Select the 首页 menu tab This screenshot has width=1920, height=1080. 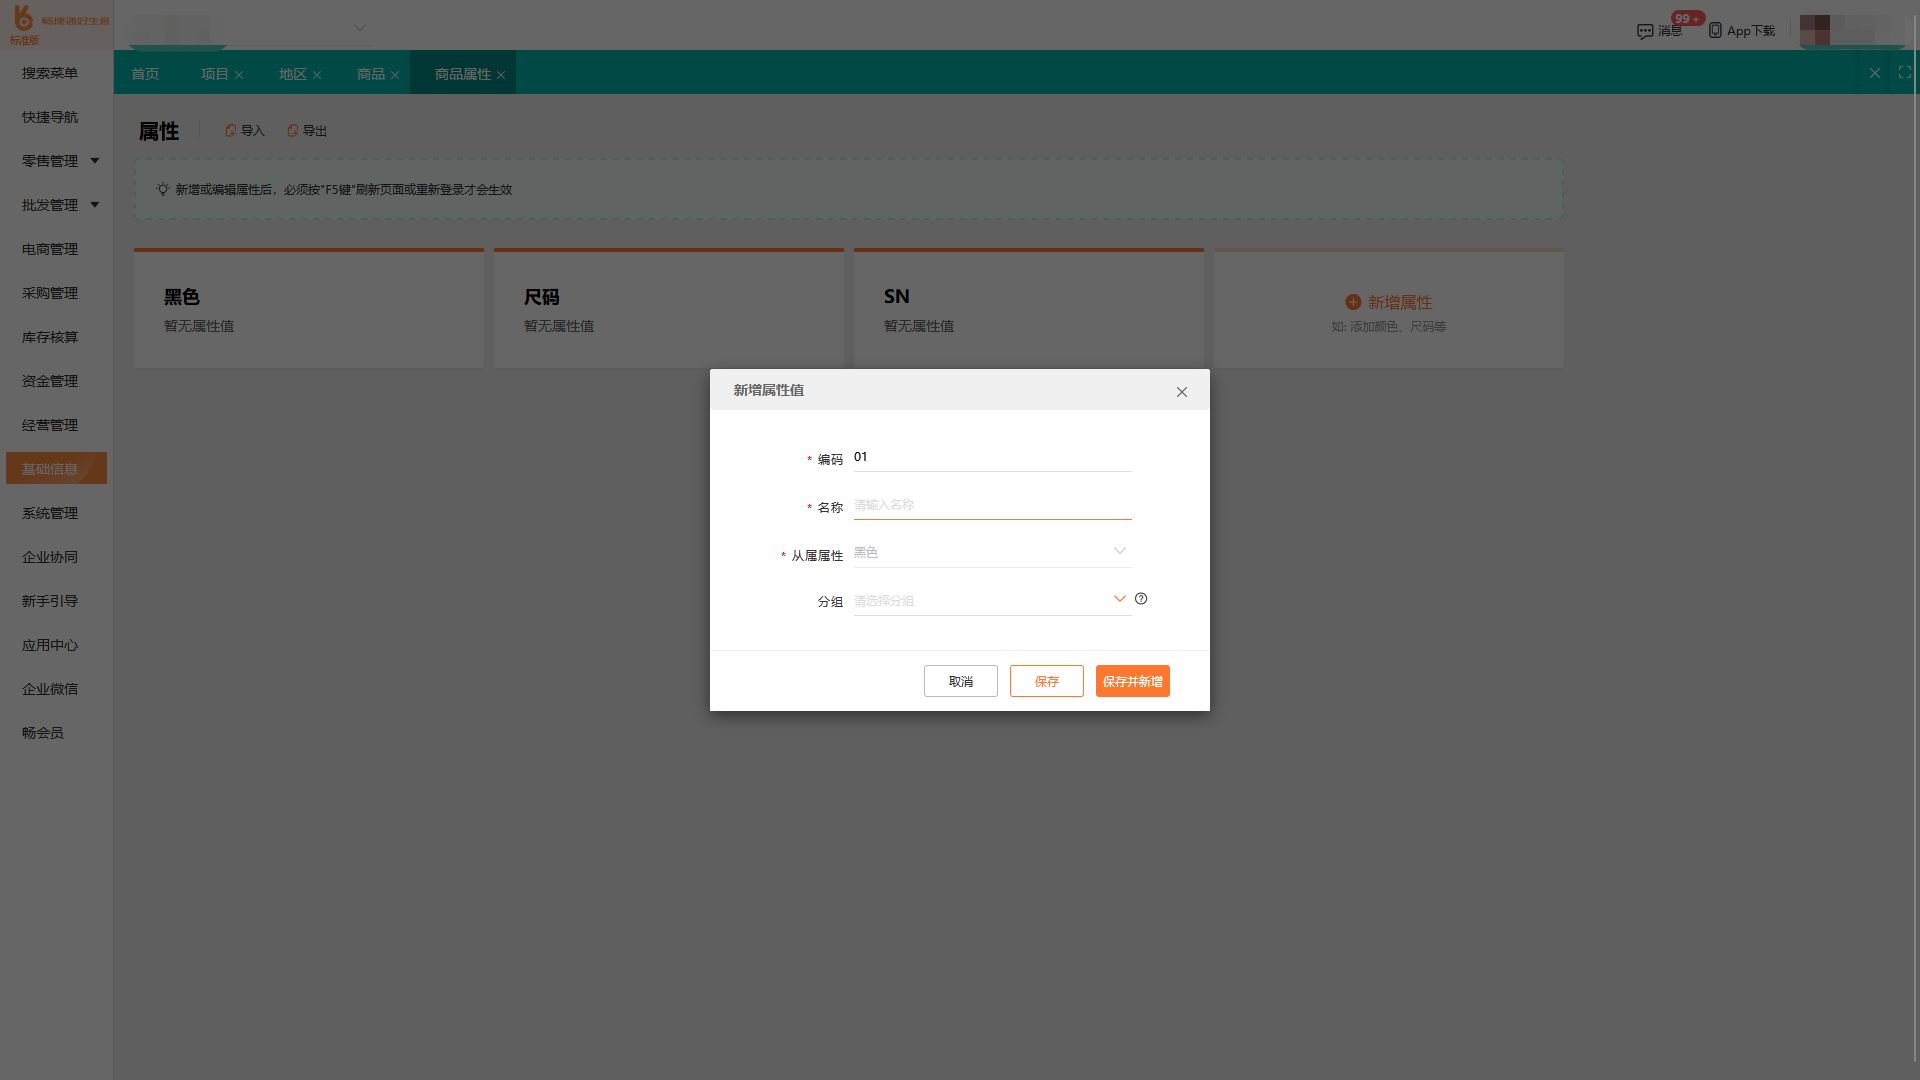145,73
